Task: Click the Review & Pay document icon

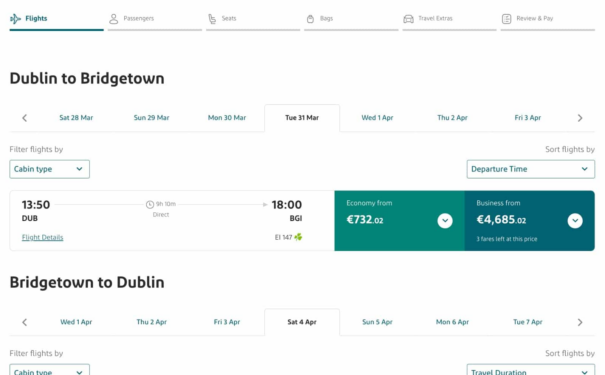Action: (507, 19)
